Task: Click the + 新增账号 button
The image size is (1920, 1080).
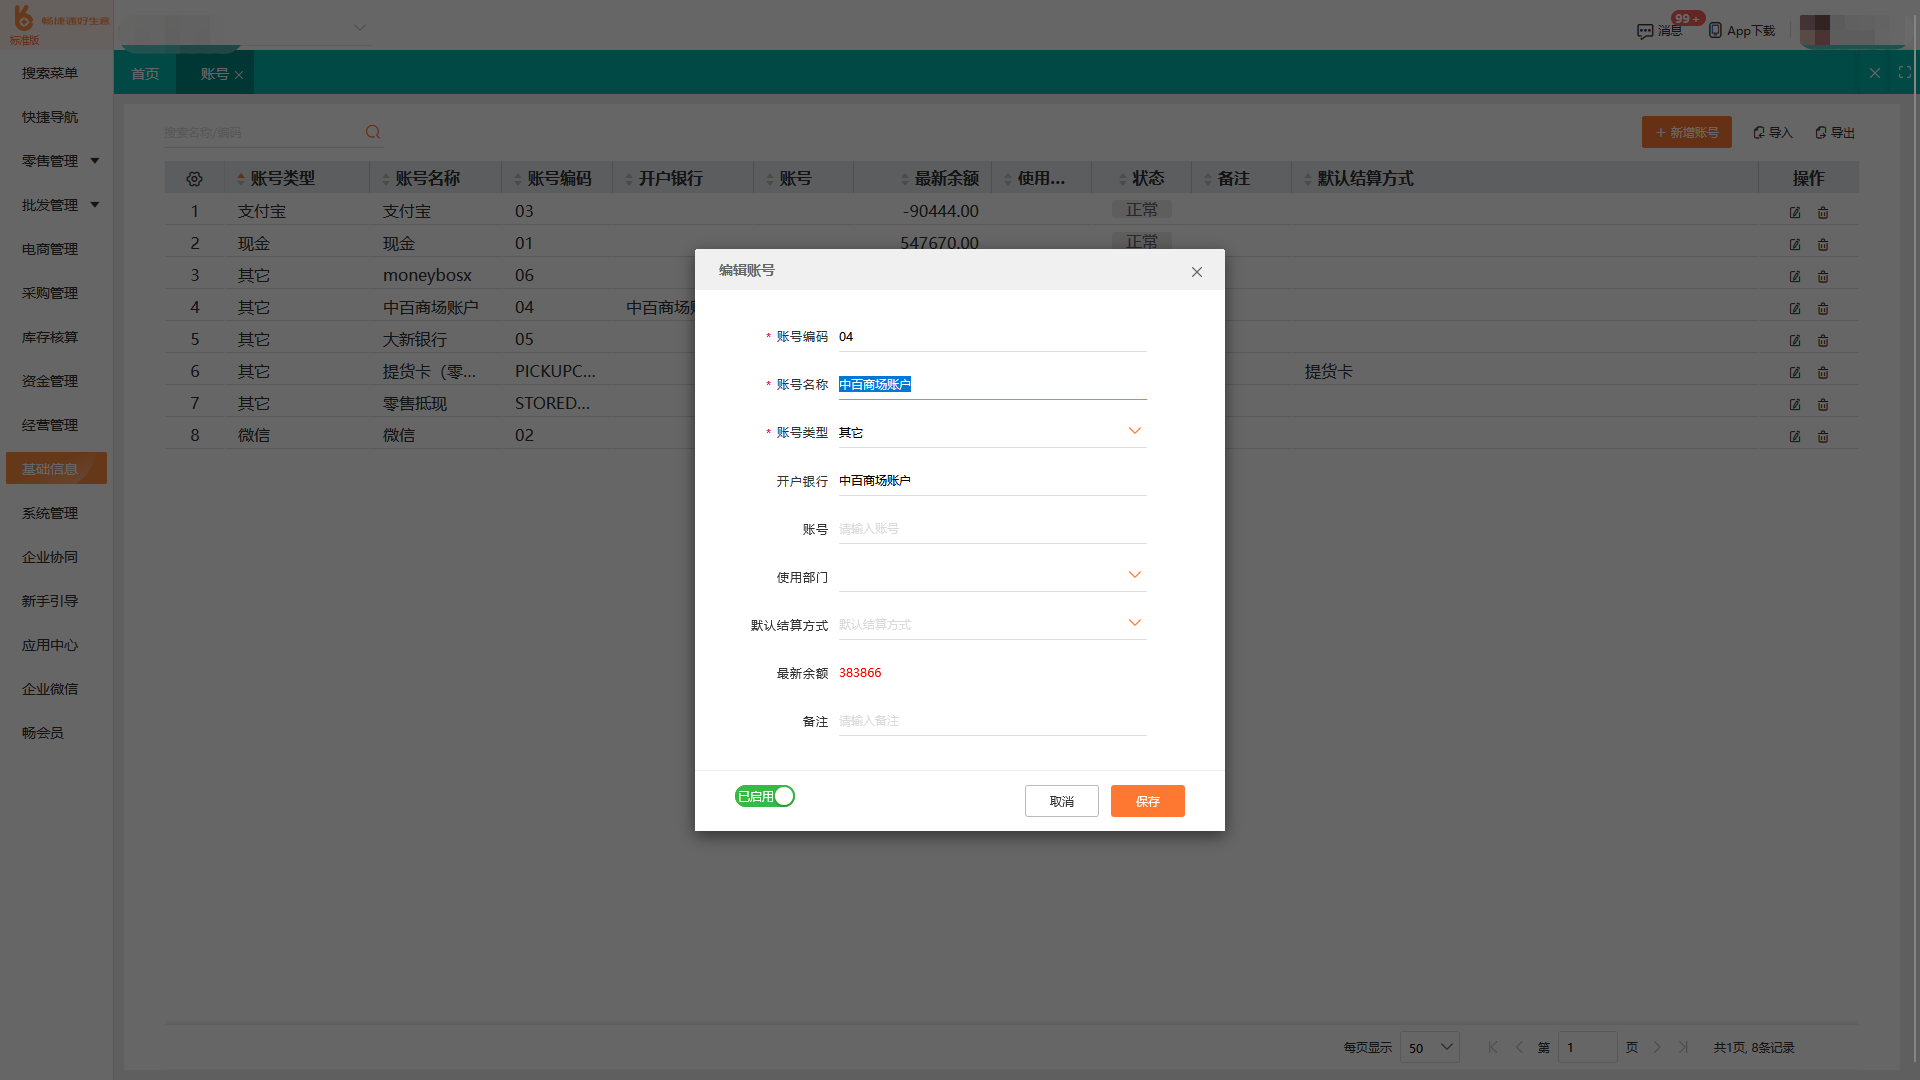Action: click(1688, 132)
